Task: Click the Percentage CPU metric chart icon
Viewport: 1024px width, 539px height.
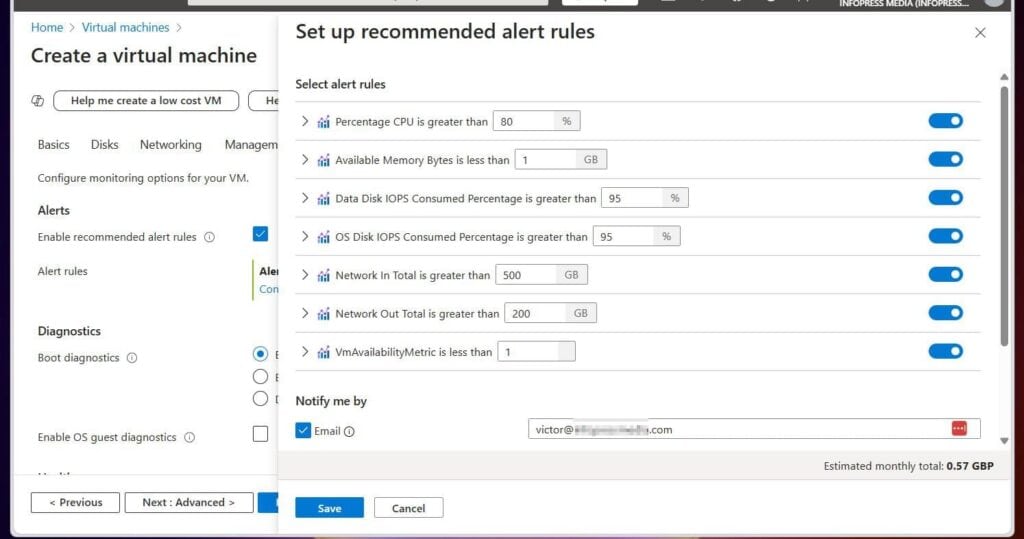Action: pos(323,122)
